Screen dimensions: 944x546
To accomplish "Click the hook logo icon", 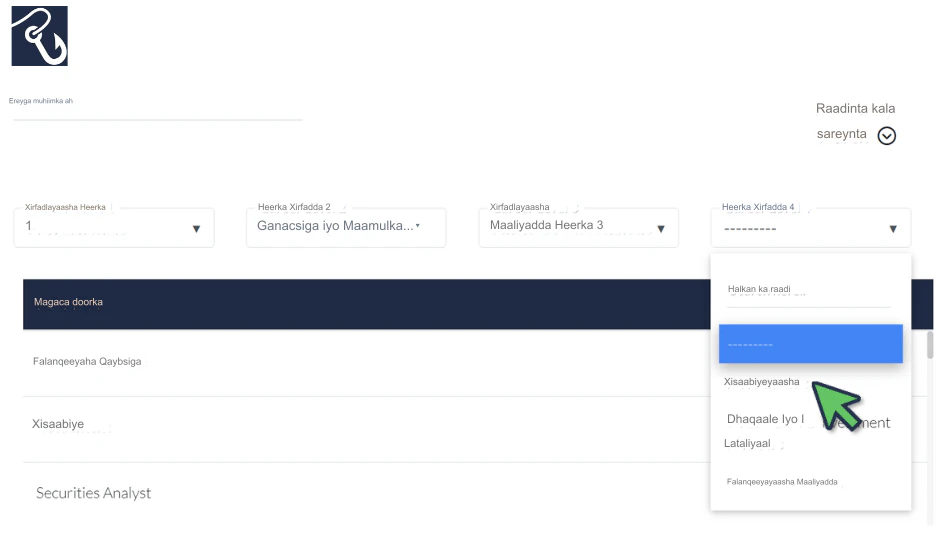I will click(40, 36).
